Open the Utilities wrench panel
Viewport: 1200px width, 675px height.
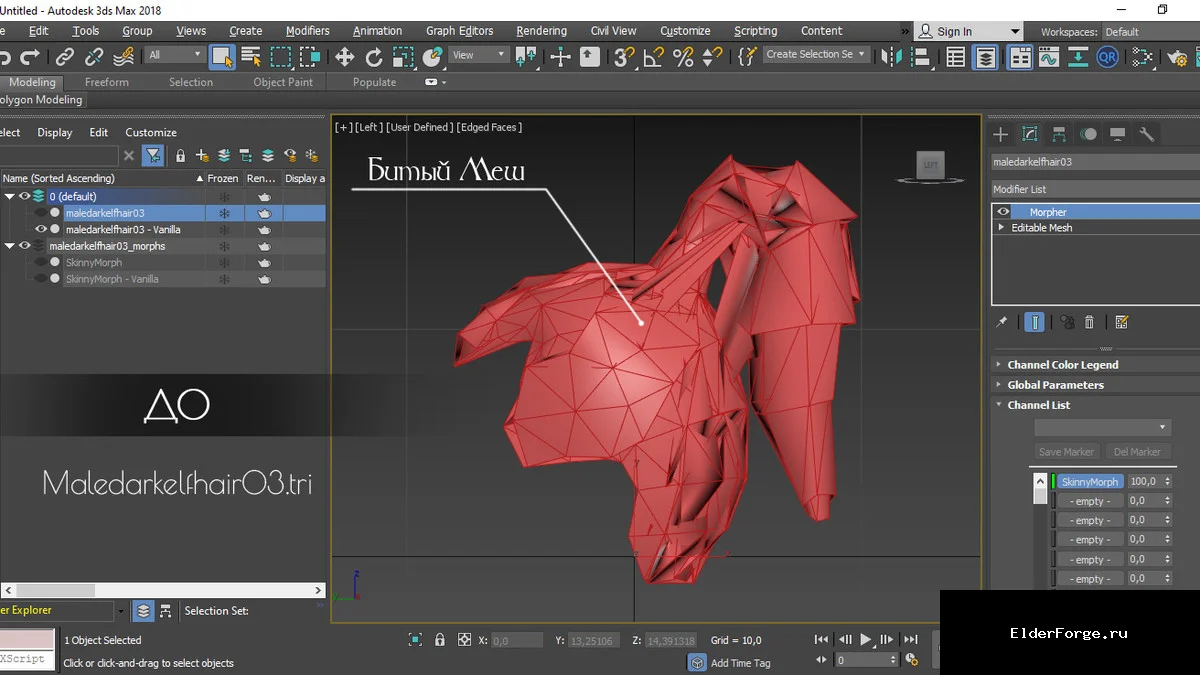1147,134
